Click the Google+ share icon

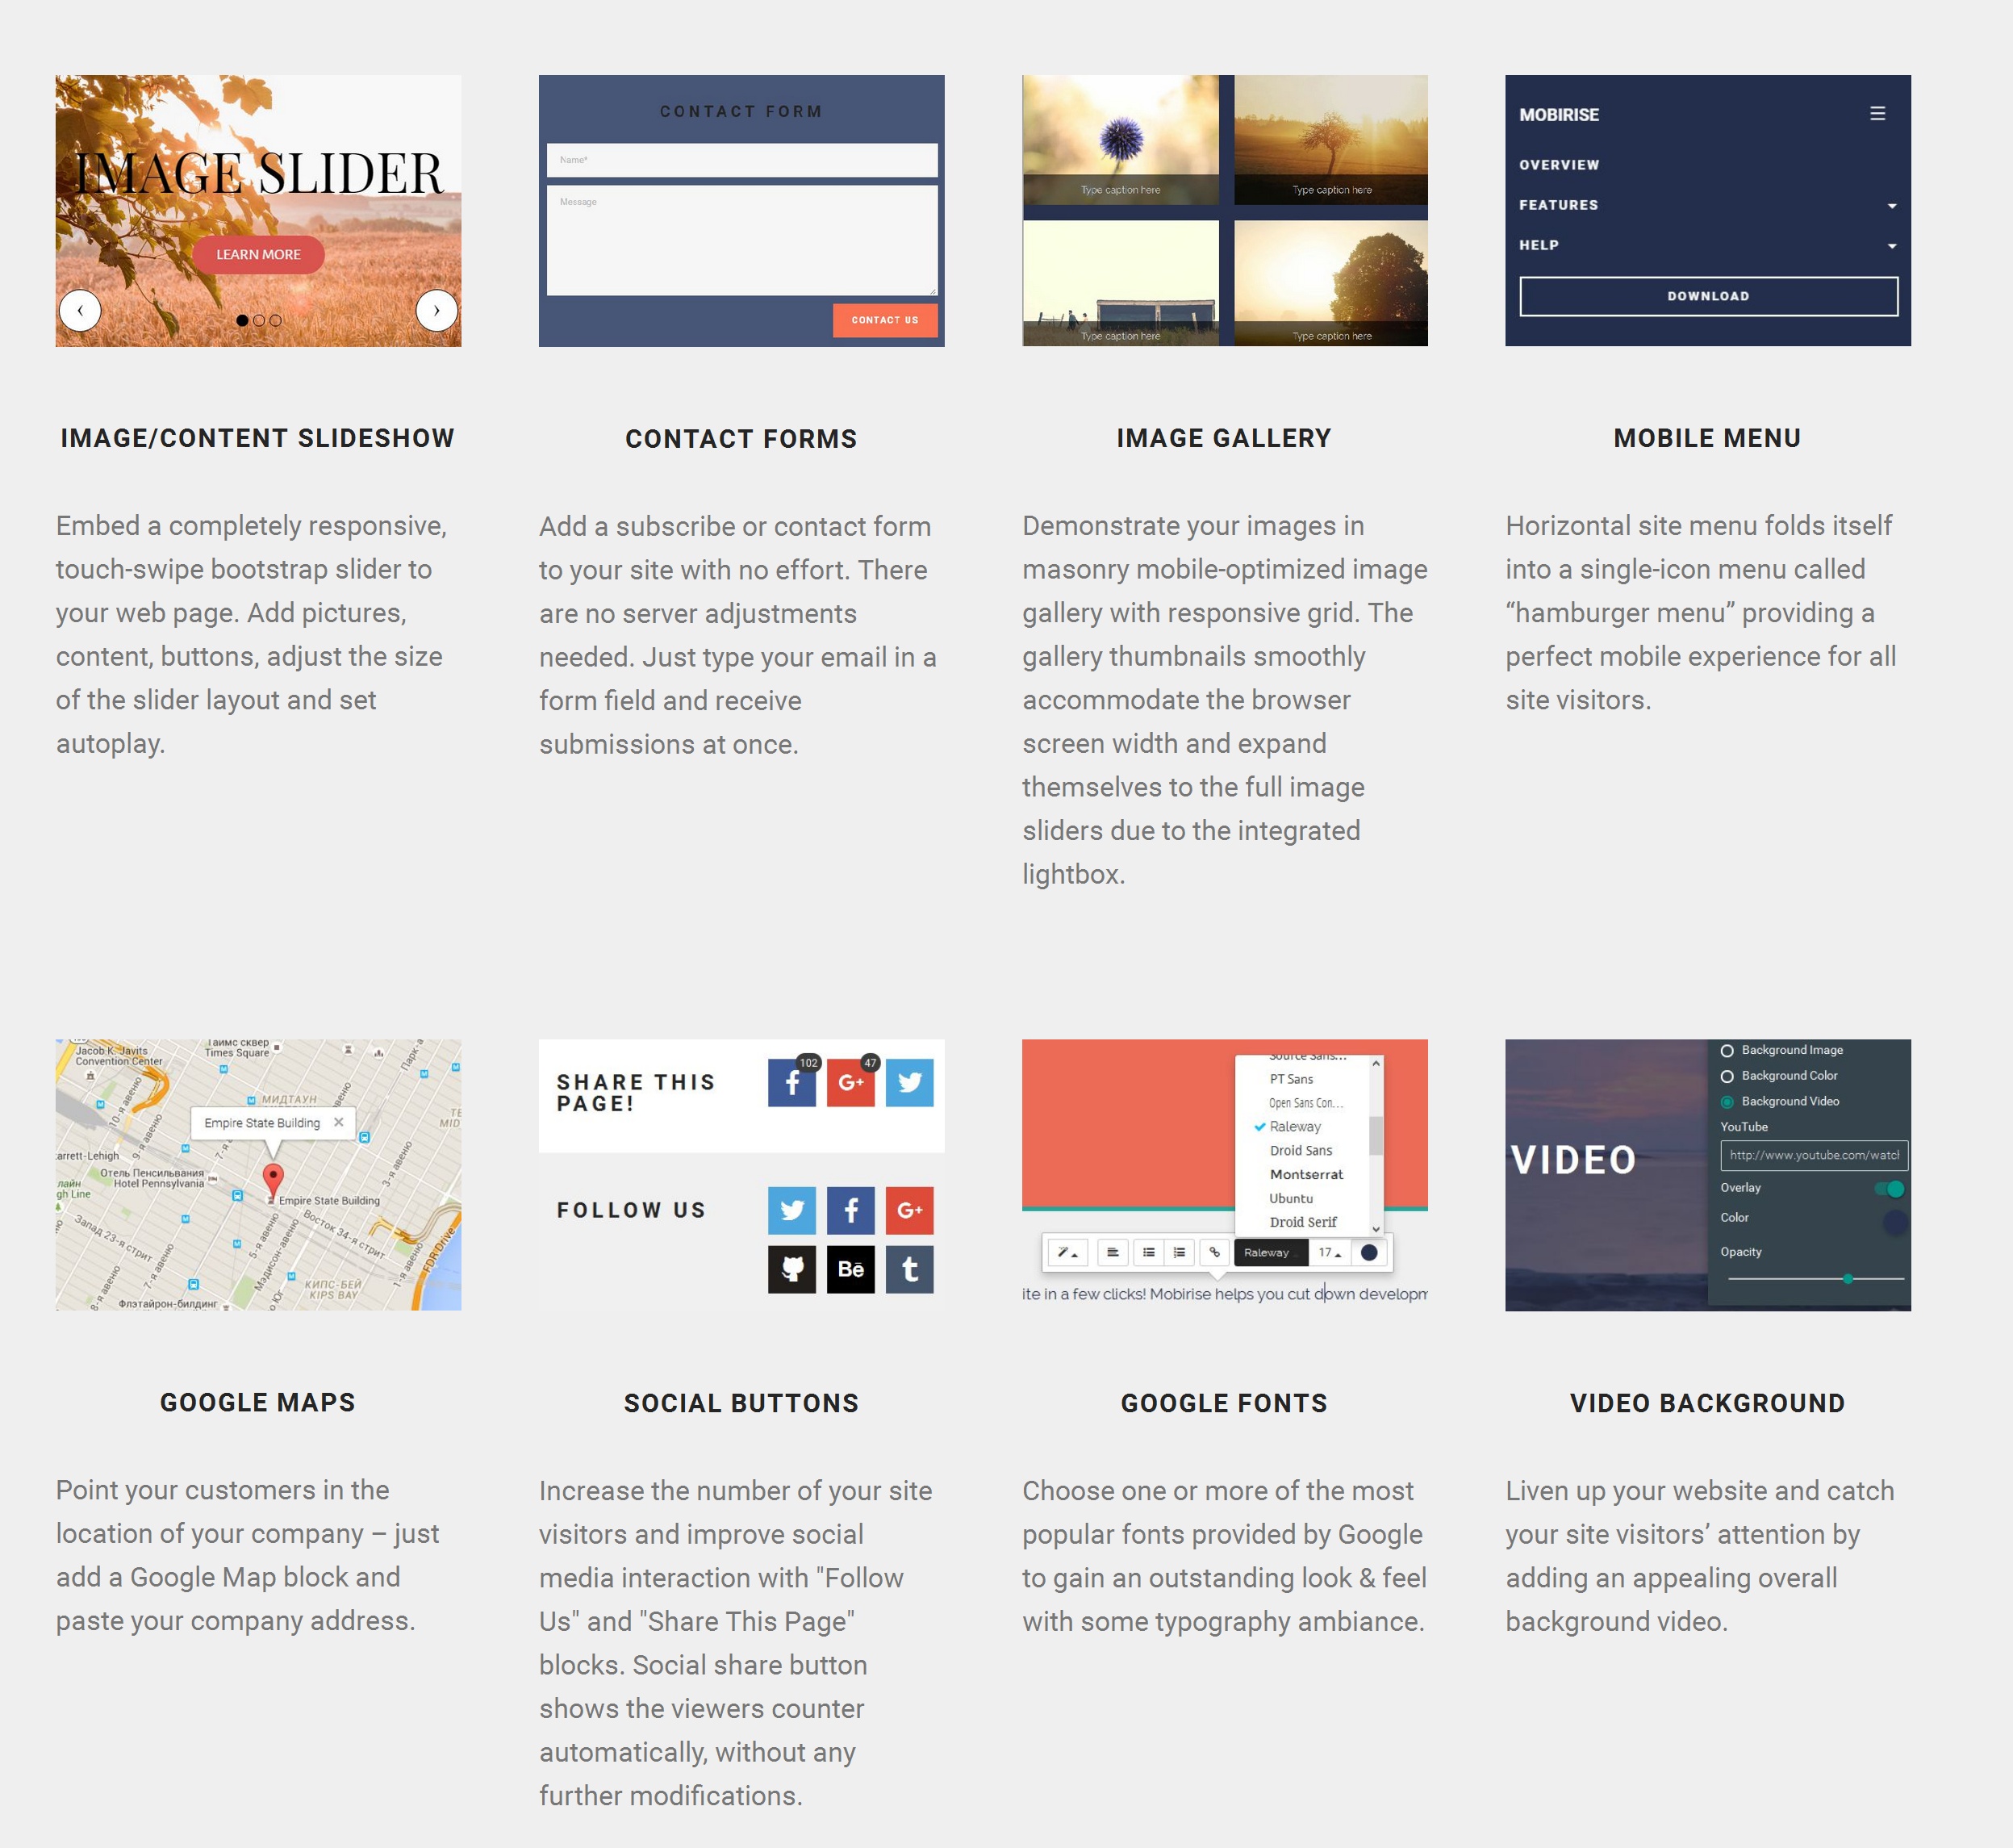click(x=850, y=1084)
